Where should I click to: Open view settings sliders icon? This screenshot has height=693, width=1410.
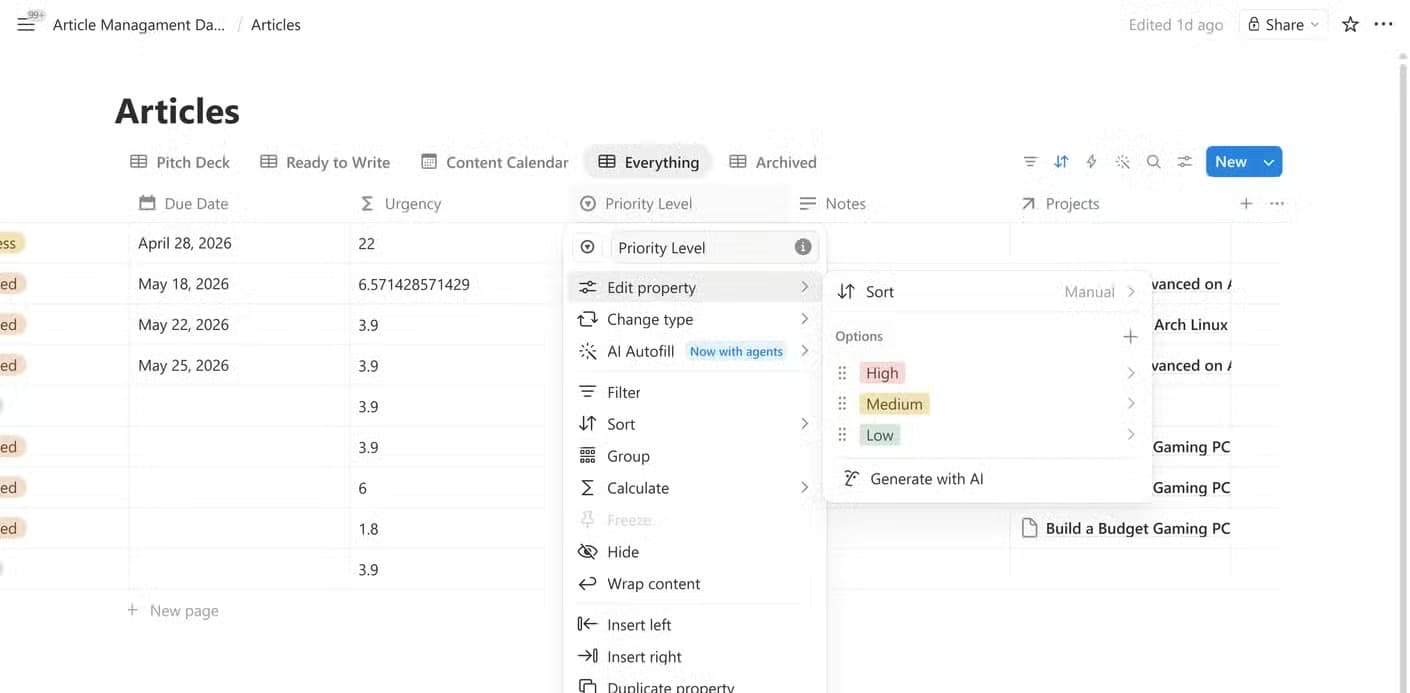click(1184, 162)
